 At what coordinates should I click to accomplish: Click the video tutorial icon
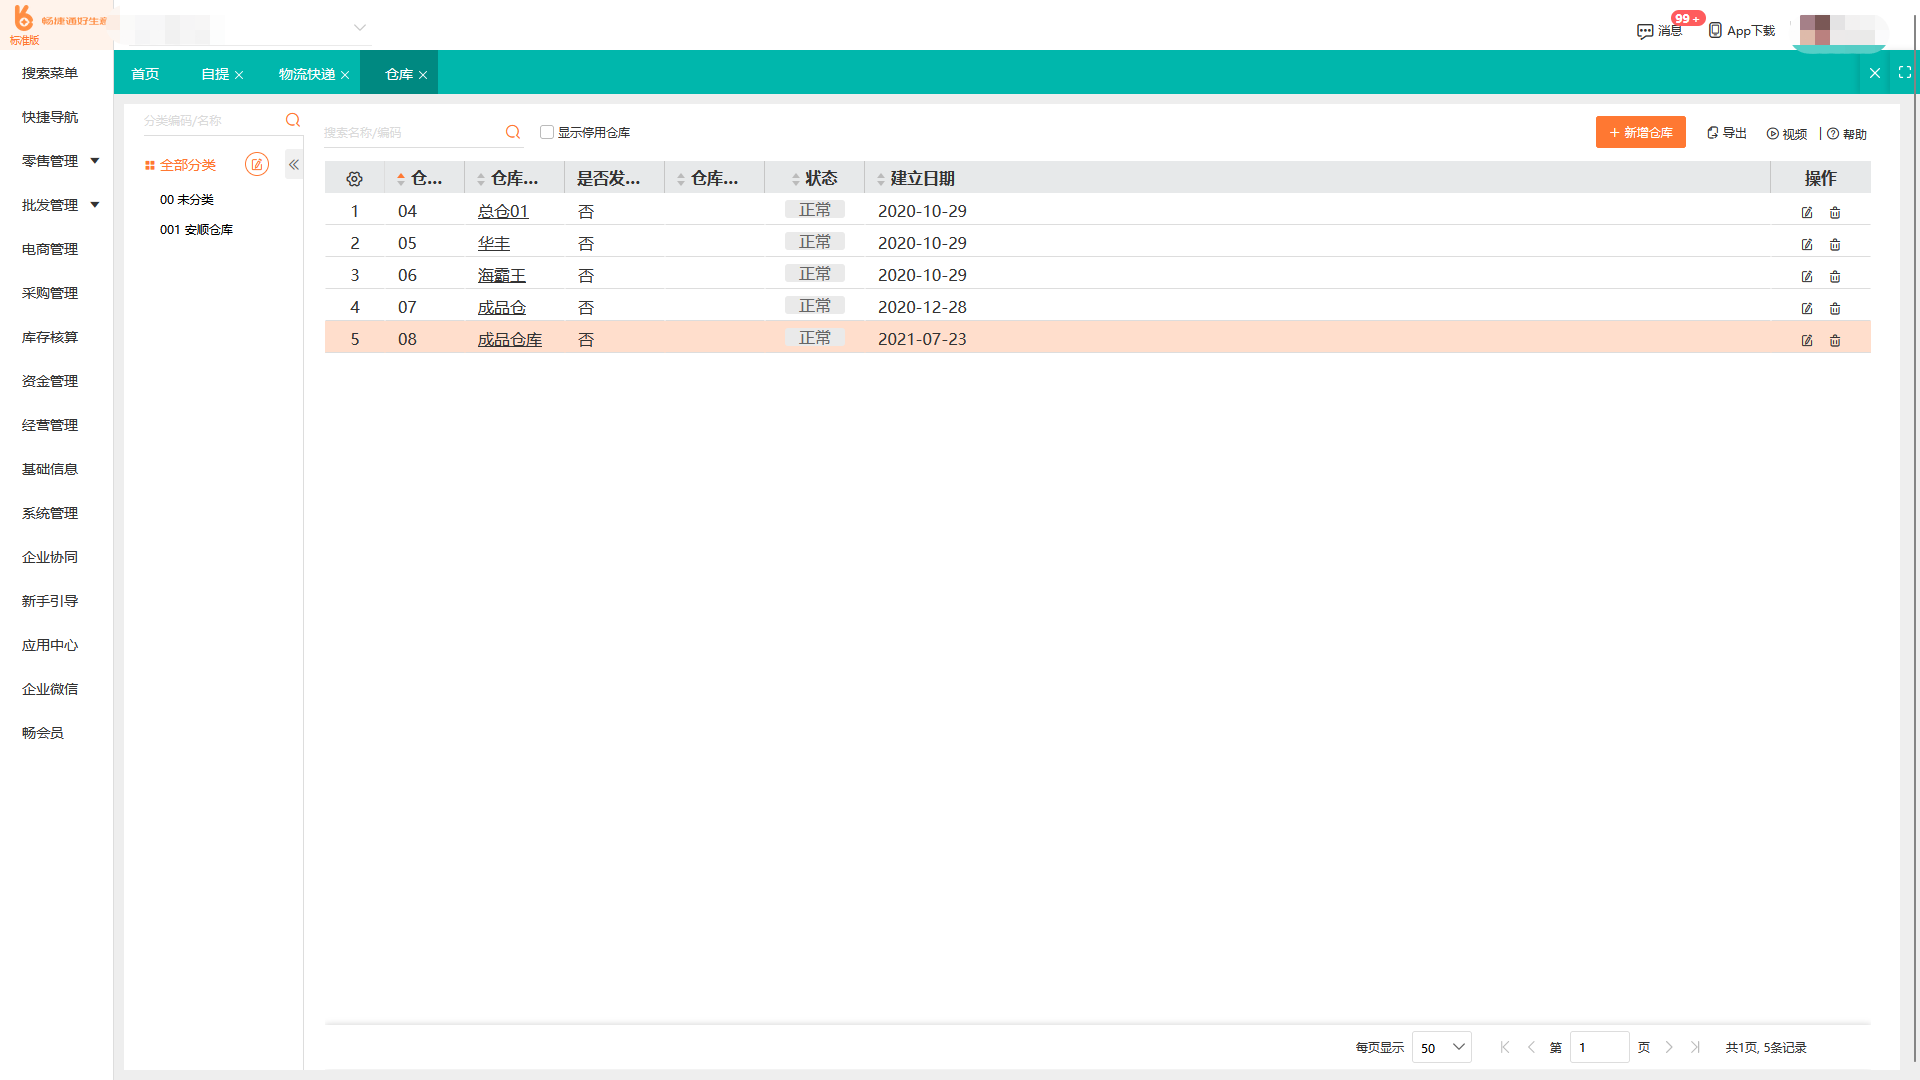click(x=1787, y=131)
